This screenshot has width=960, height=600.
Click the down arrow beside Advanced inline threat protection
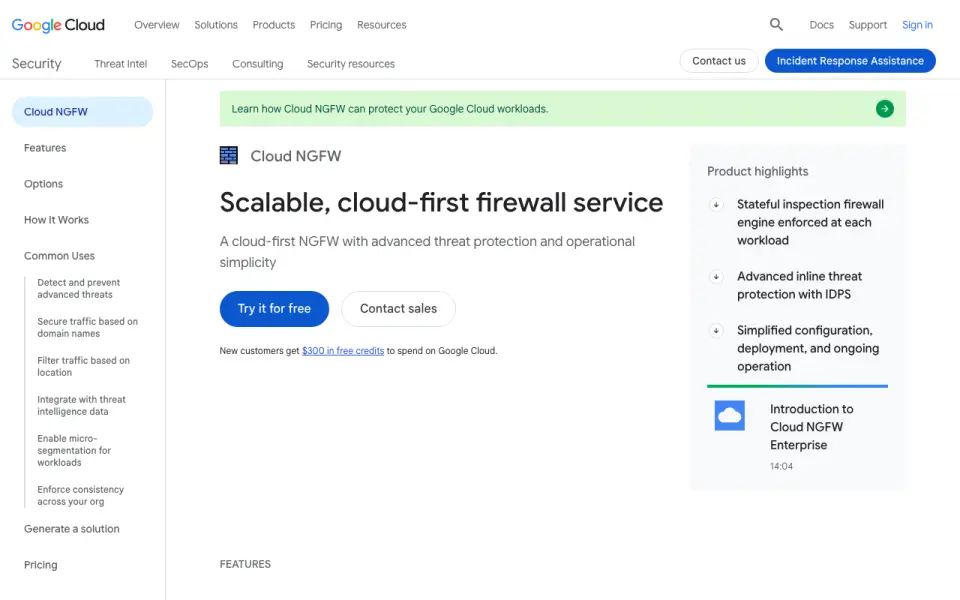(x=716, y=277)
